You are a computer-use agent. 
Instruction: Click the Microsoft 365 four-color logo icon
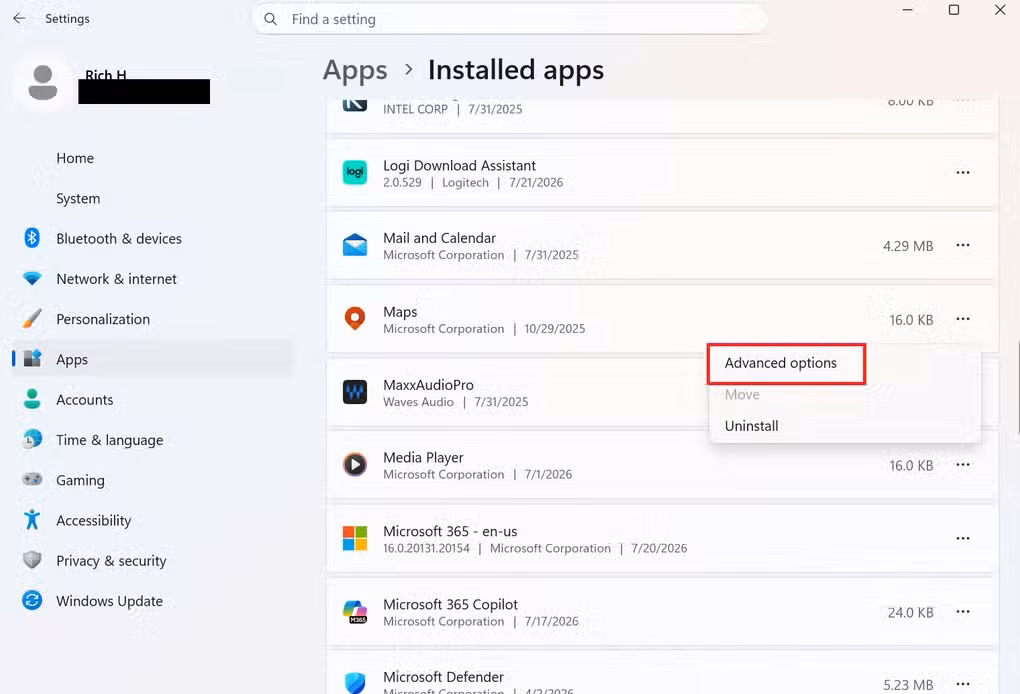[x=355, y=539]
